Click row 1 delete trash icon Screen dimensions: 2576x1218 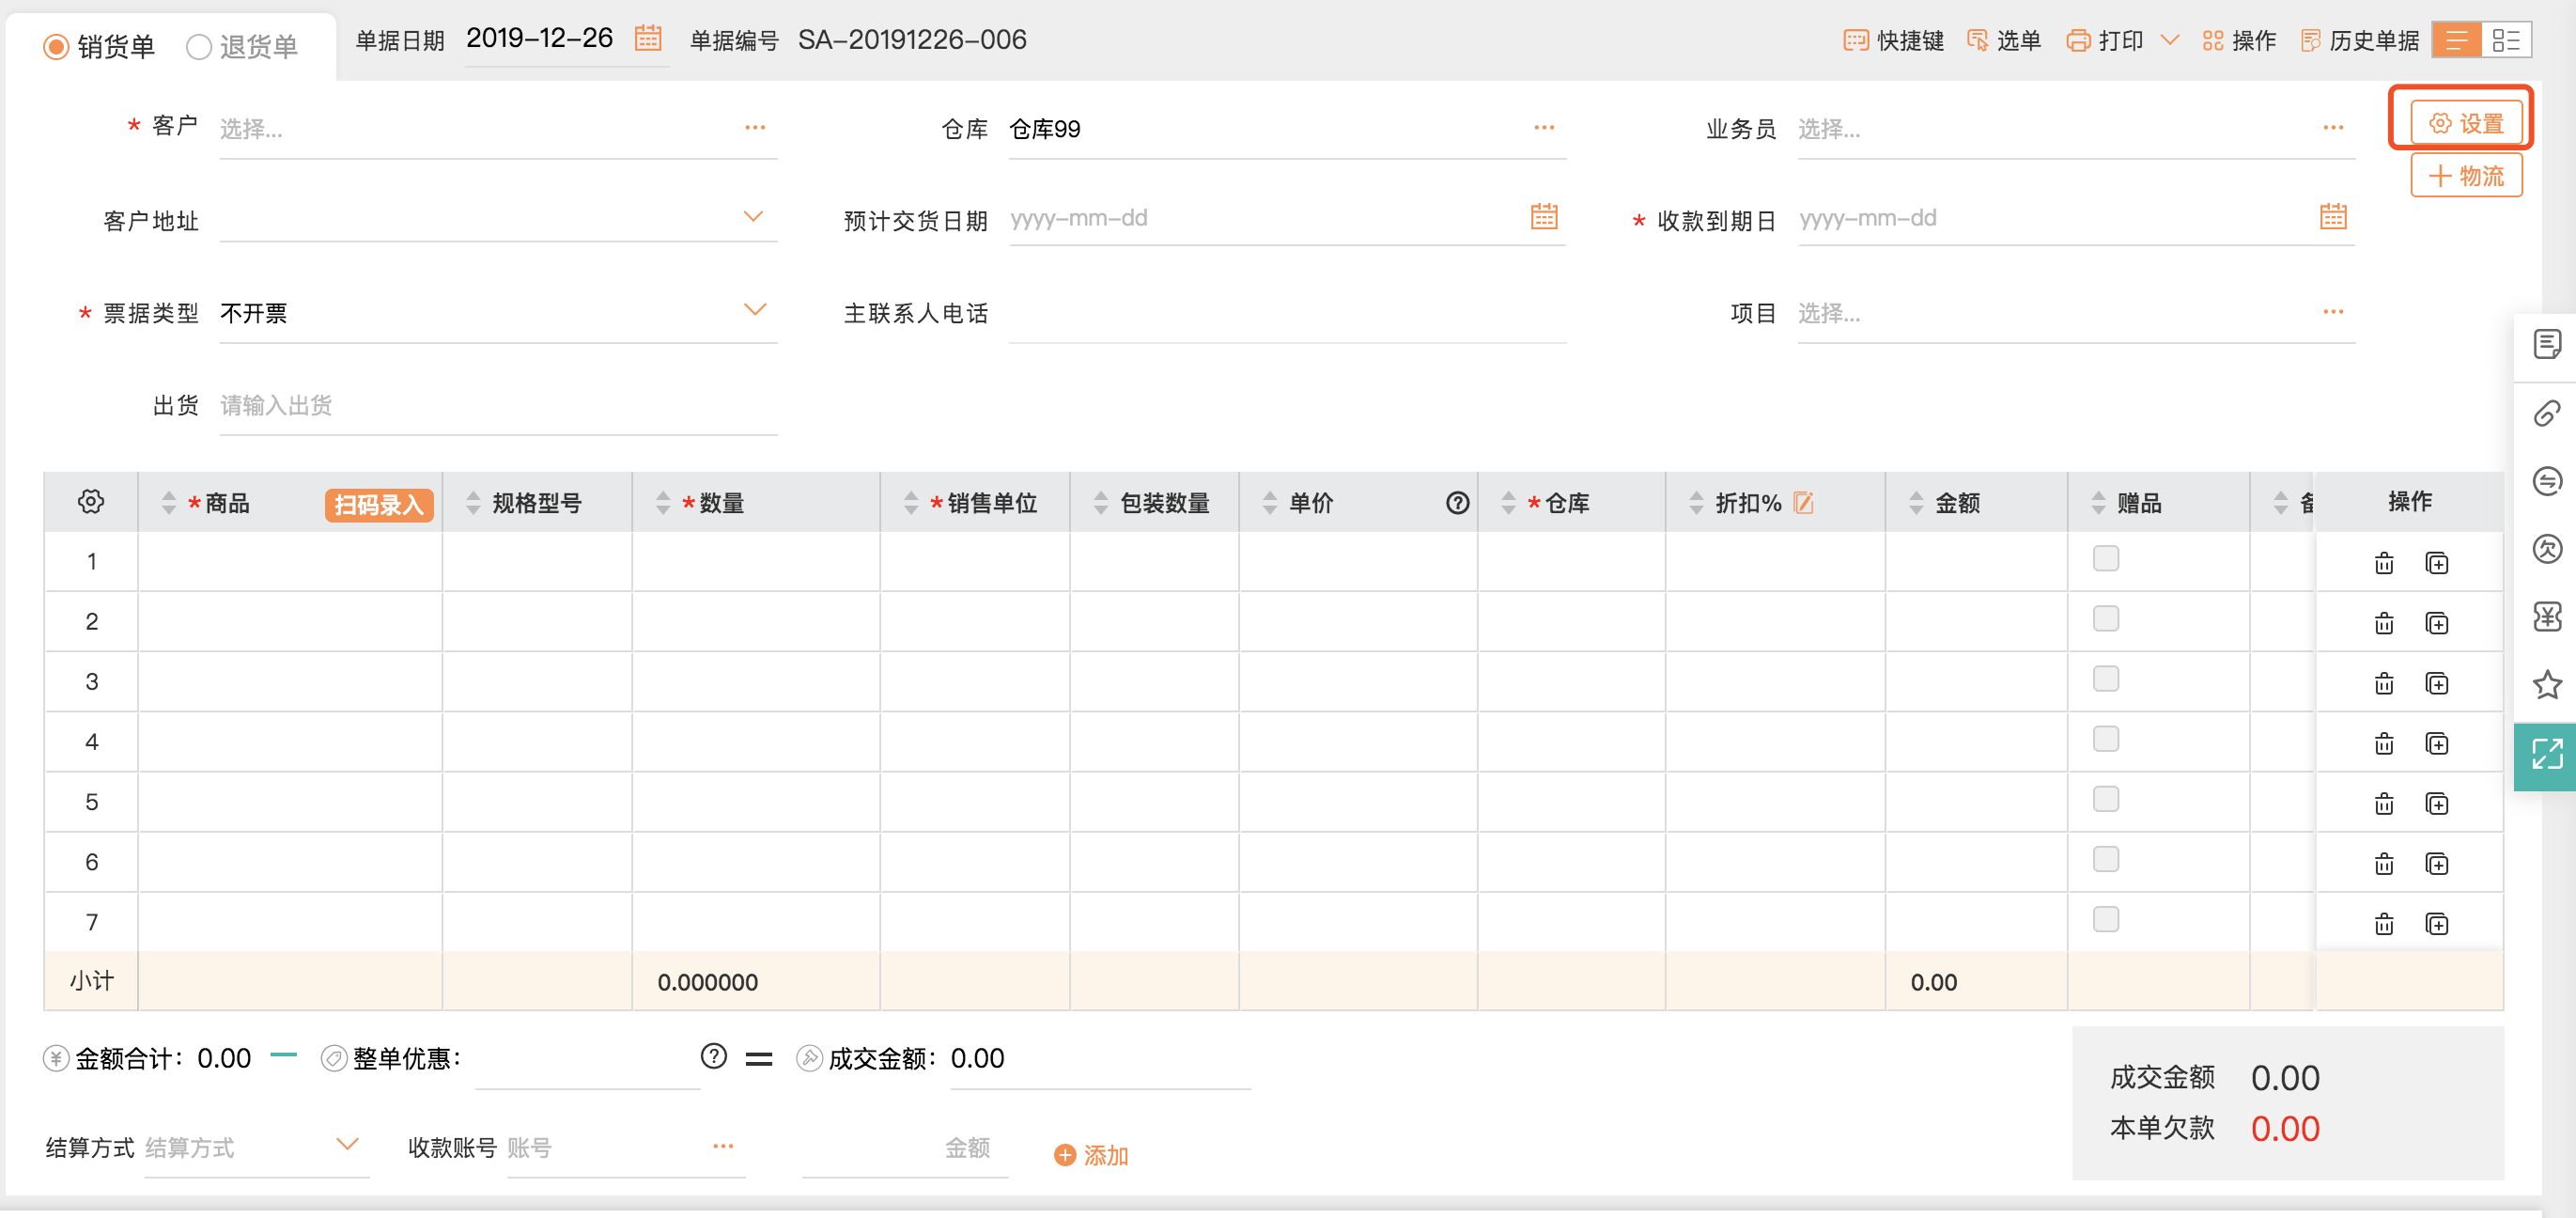click(x=2382, y=562)
